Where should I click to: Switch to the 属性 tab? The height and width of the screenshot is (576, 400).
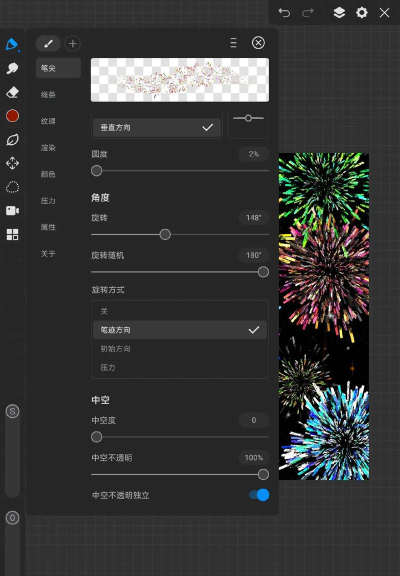click(48, 227)
